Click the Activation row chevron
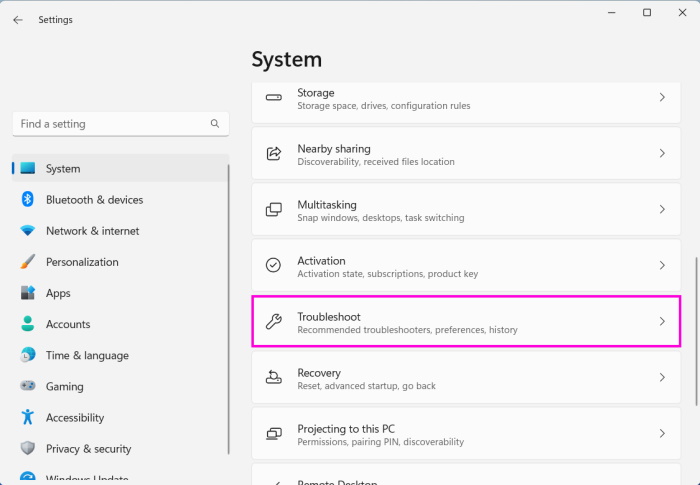The height and width of the screenshot is (485, 700). pyautogui.click(x=662, y=266)
